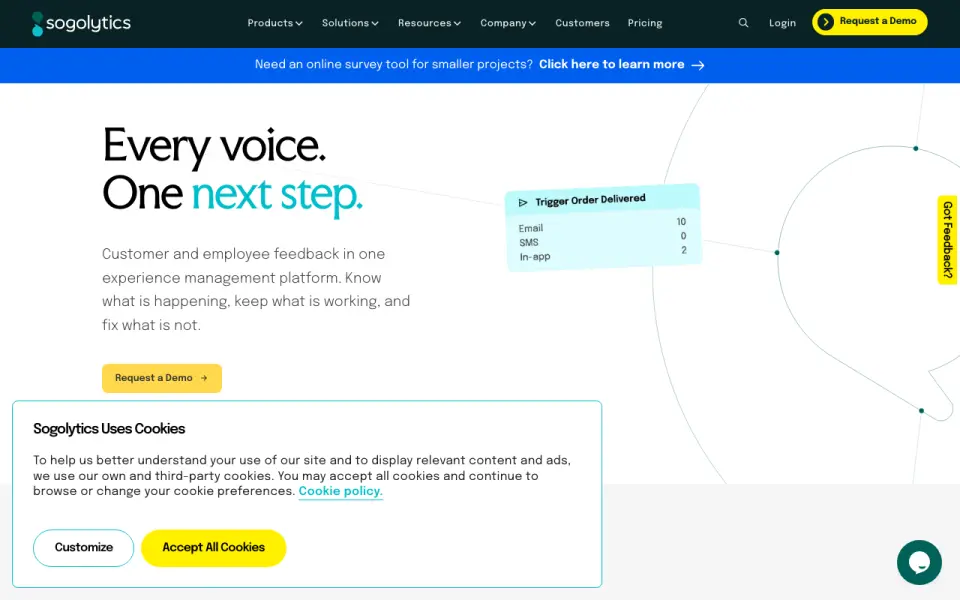This screenshot has width=960, height=600.
Task: Click the 'Every voice.' headline
Action: tap(214, 146)
